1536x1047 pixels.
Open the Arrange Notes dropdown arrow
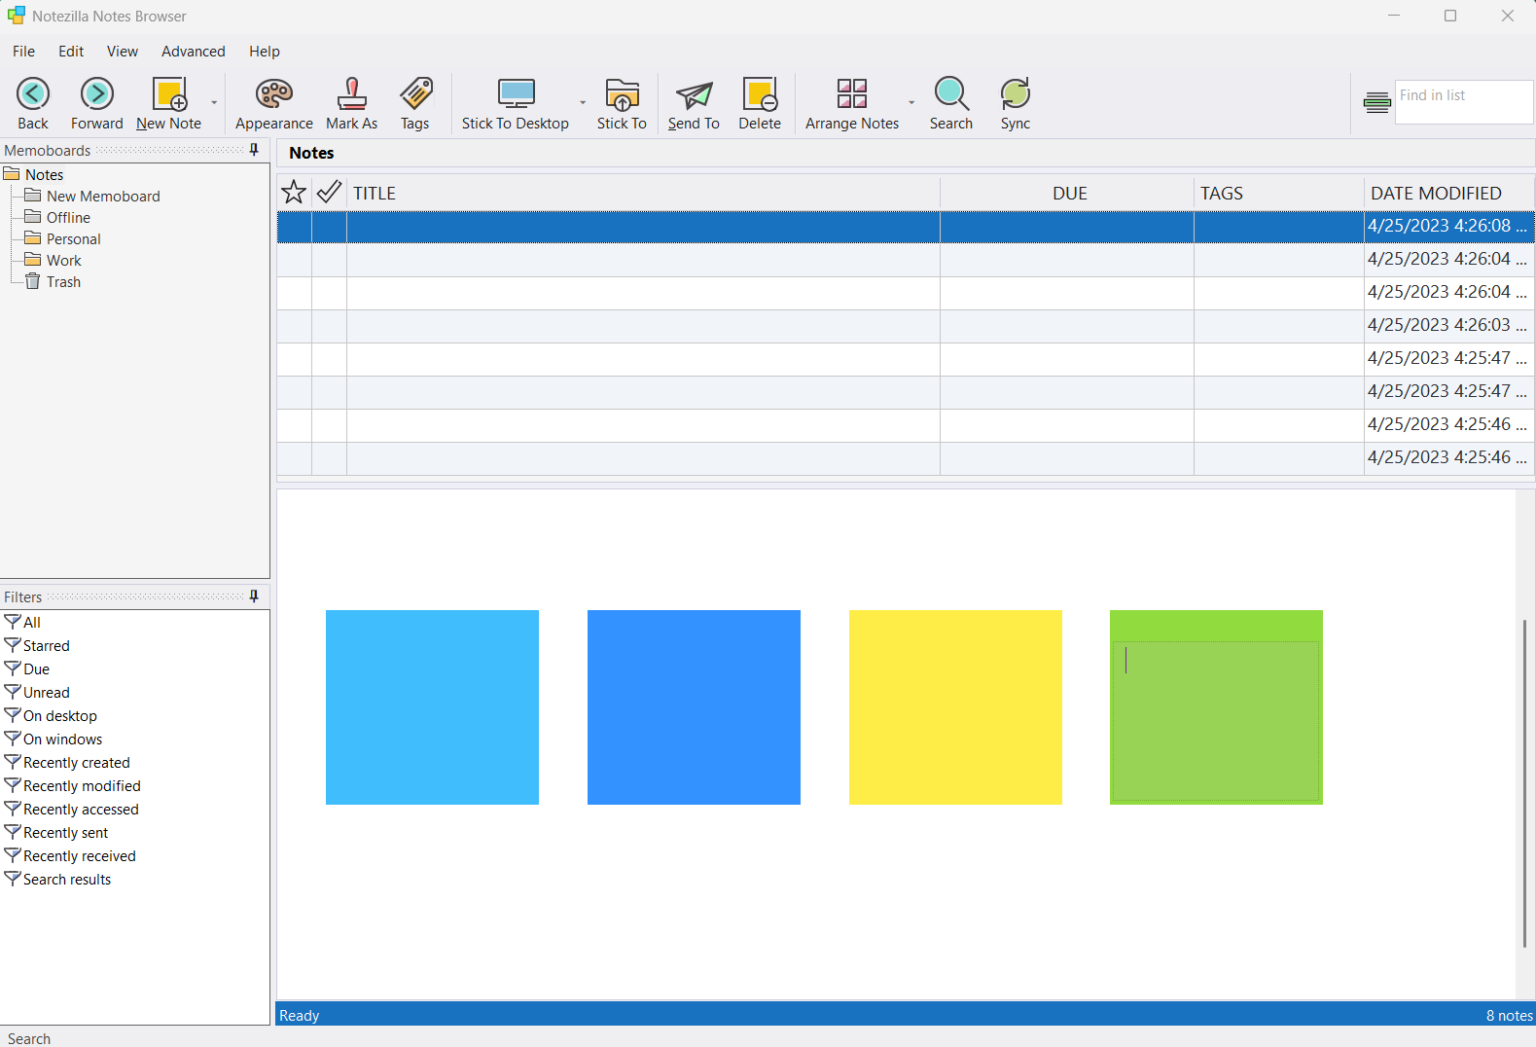(x=911, y=103)
